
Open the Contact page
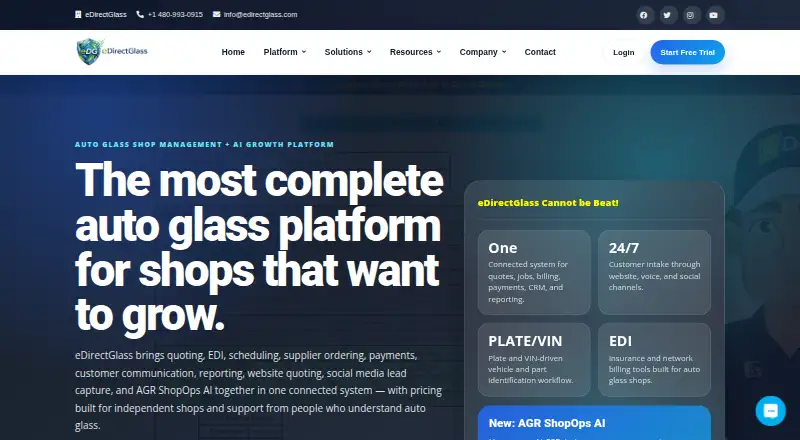(540, 52)
